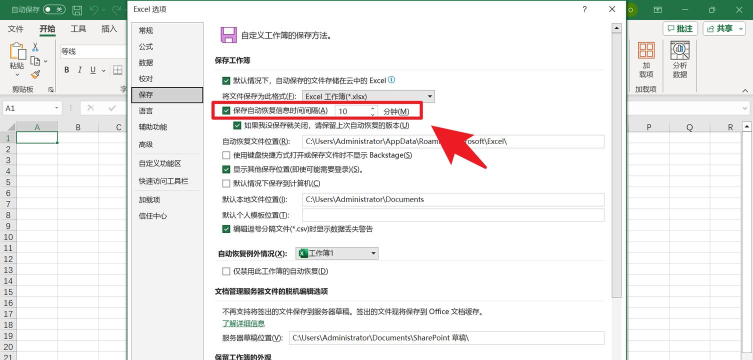Select the Format Painter brush icon
753x360 pixels.
[35, 74]
